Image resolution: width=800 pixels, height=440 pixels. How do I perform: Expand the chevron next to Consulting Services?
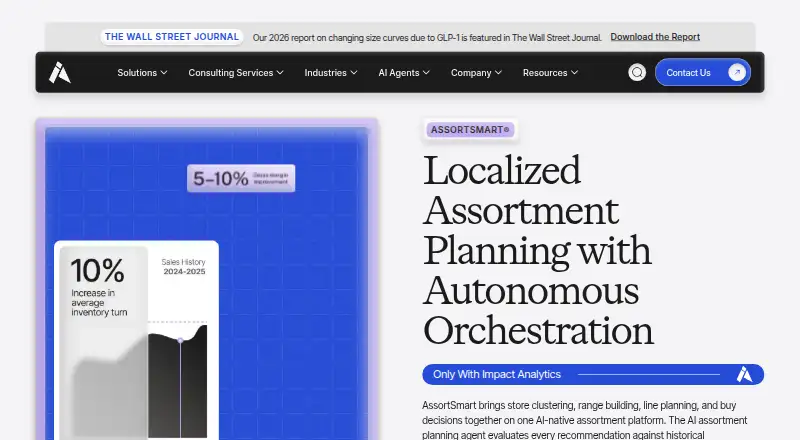tap(280, 72)
